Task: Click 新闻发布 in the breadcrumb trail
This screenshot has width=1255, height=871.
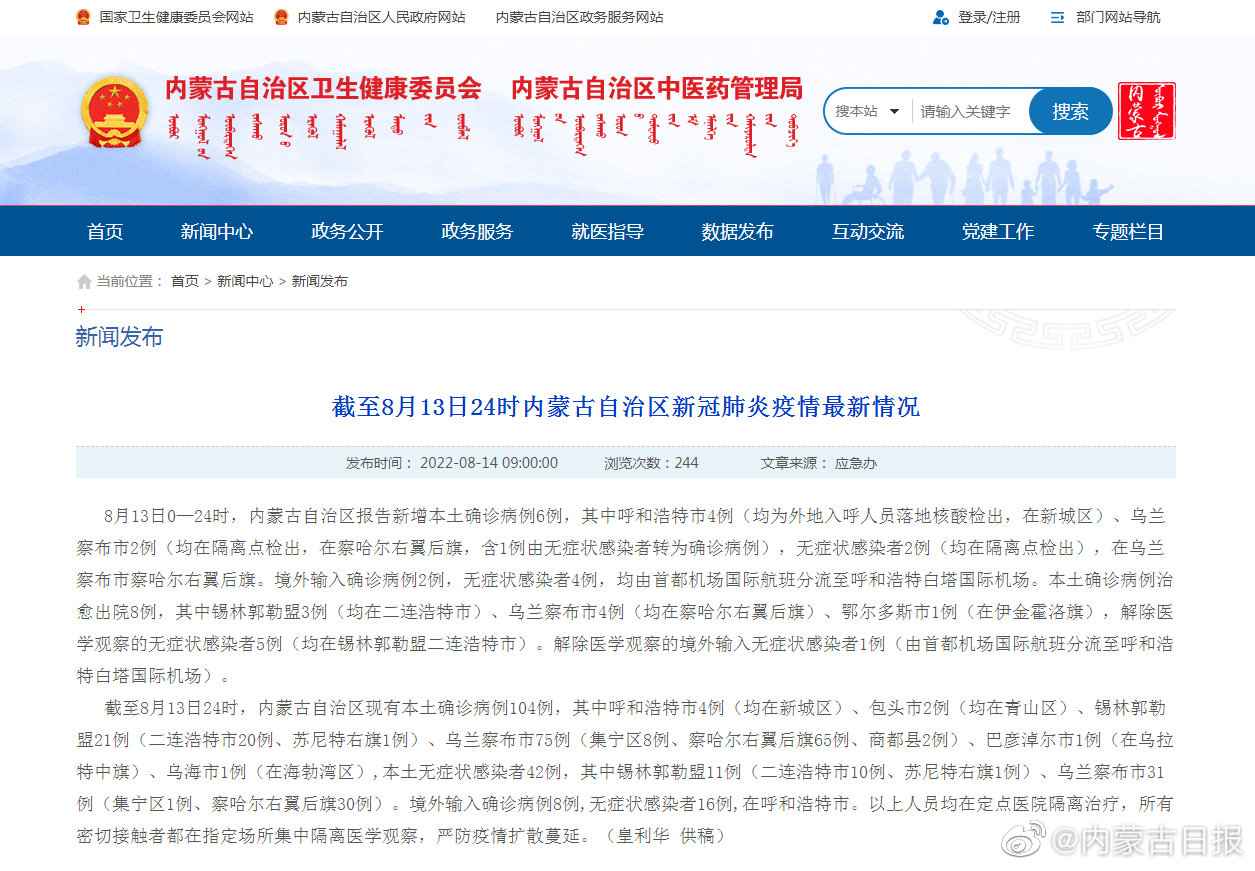Action: click(x=320, y=282)
